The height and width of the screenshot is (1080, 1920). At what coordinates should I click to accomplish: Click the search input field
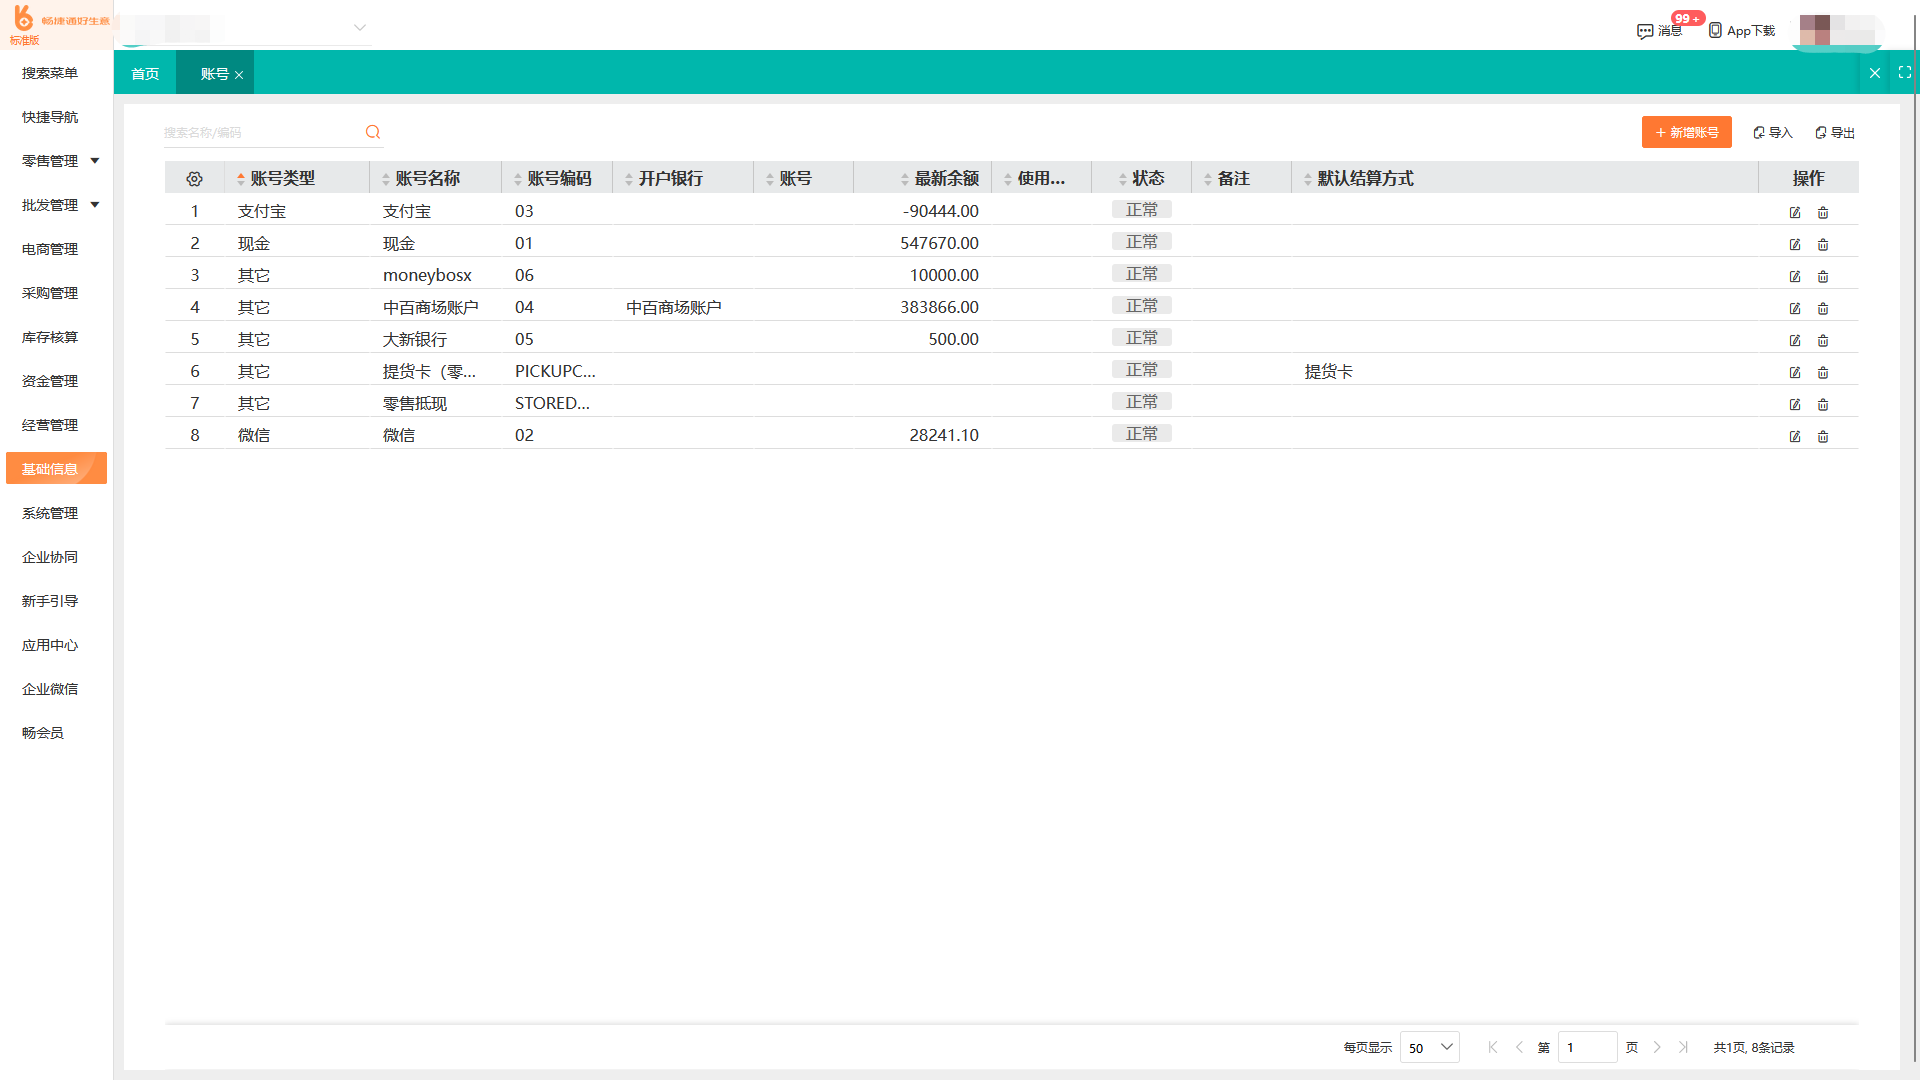click(258, 132)
